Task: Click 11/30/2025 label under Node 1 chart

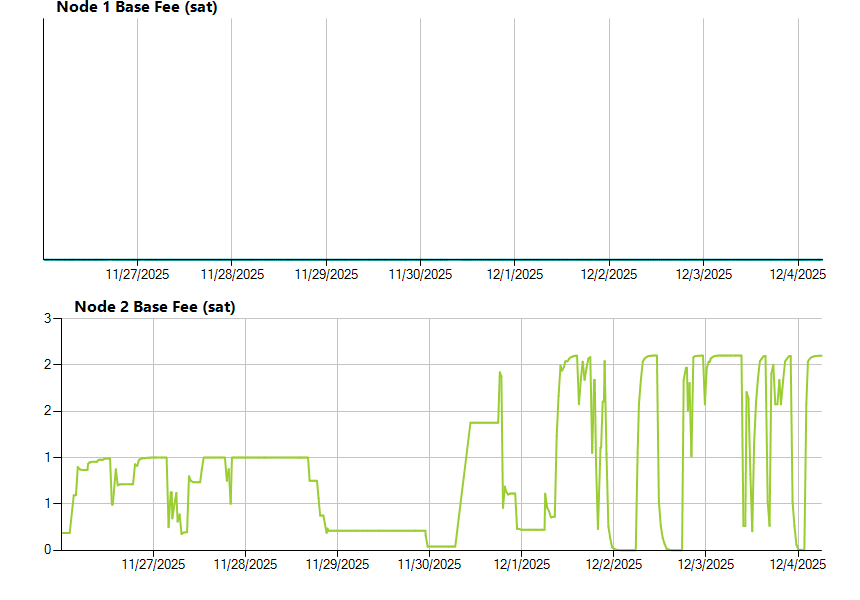Action: [x=420, y=274]
